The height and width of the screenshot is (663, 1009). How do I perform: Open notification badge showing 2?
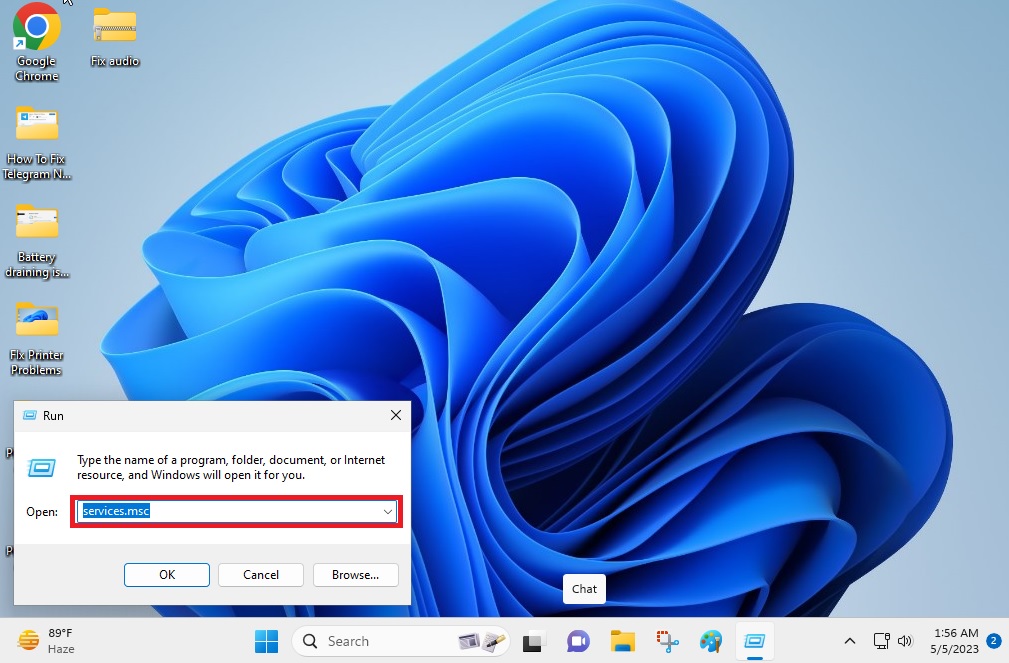tap(994, 641)
